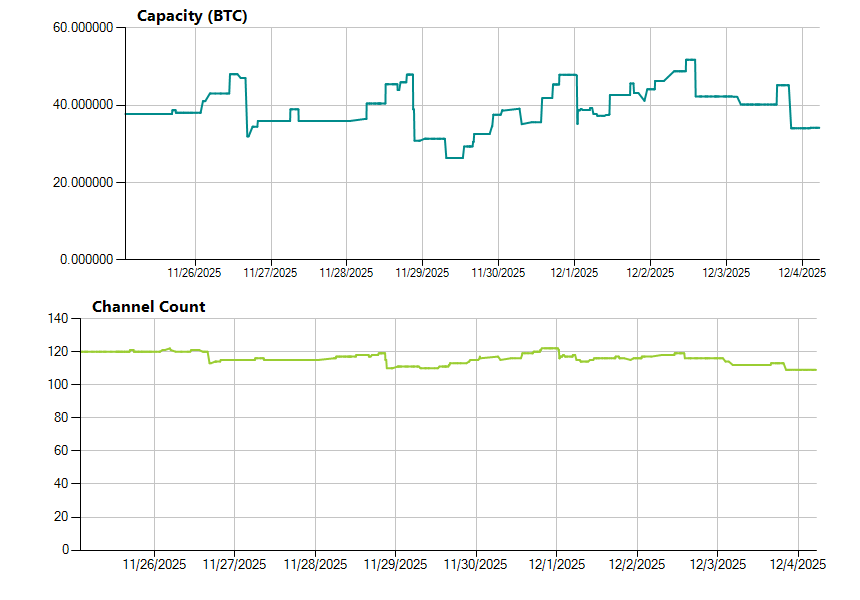
Task: Select the 40.000000 label on the capacity axis
Action: pos(84,105)
